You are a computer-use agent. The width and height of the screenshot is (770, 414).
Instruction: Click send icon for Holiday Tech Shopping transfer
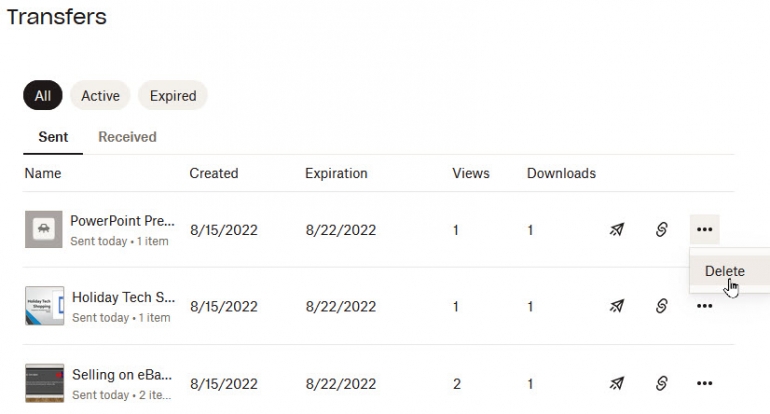click(617, 306)
